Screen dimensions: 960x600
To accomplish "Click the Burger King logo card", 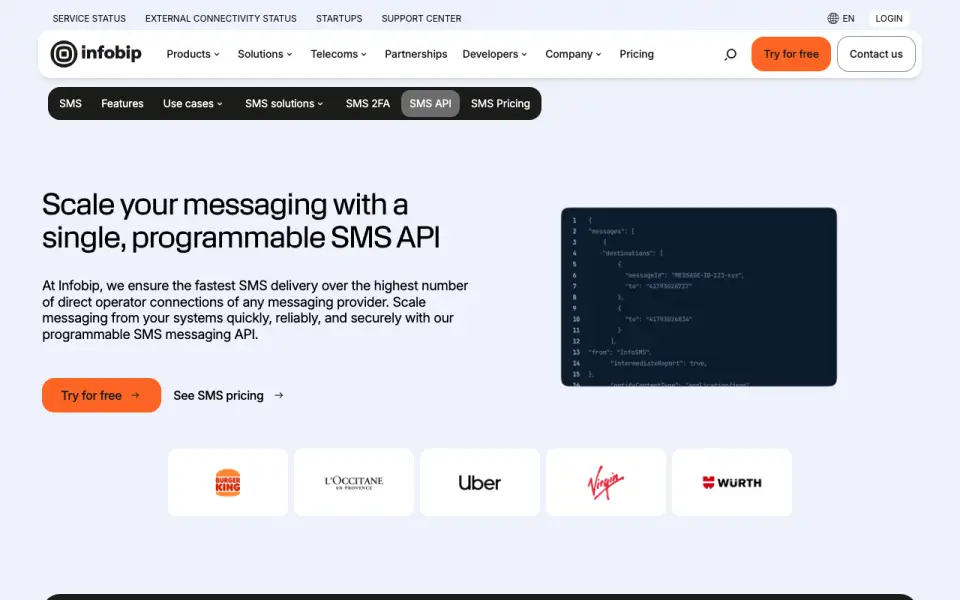I will (228, 482).
